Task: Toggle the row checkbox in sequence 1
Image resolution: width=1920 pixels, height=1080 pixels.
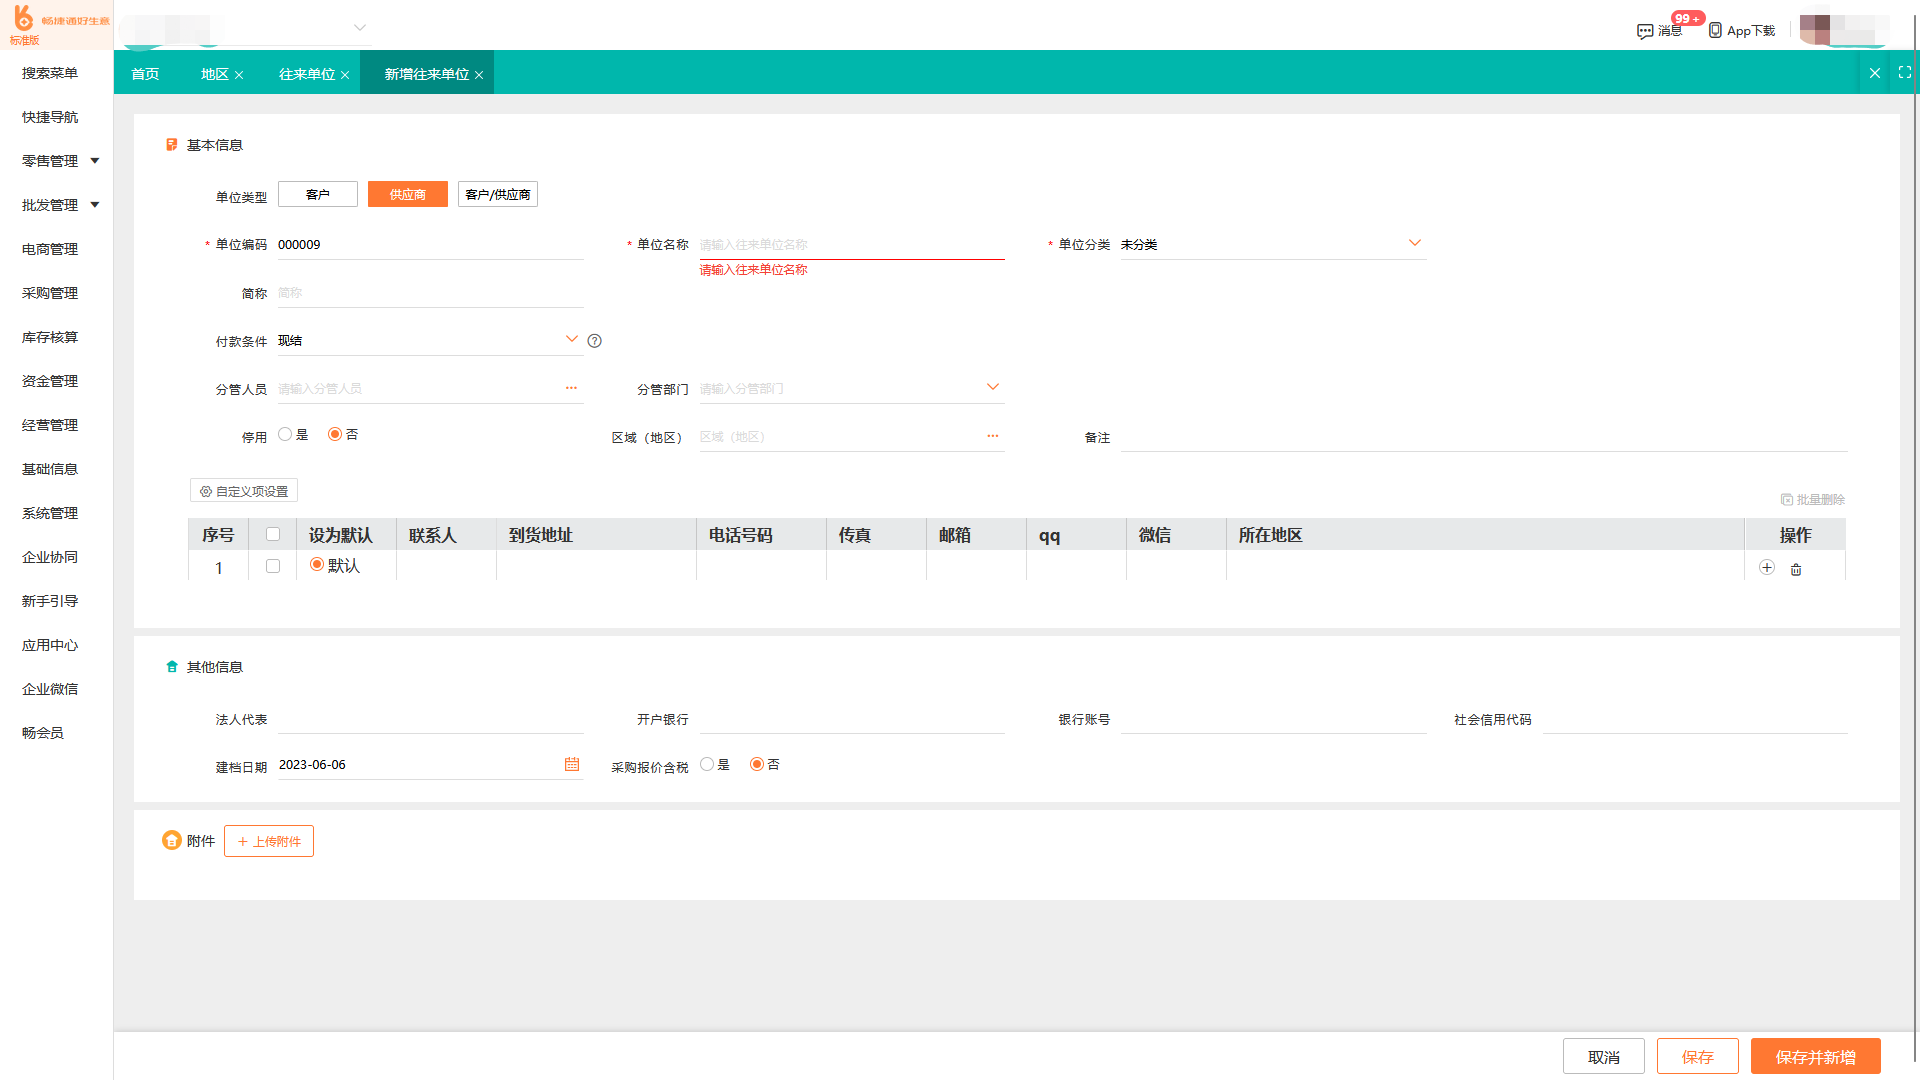Action: 272,567
